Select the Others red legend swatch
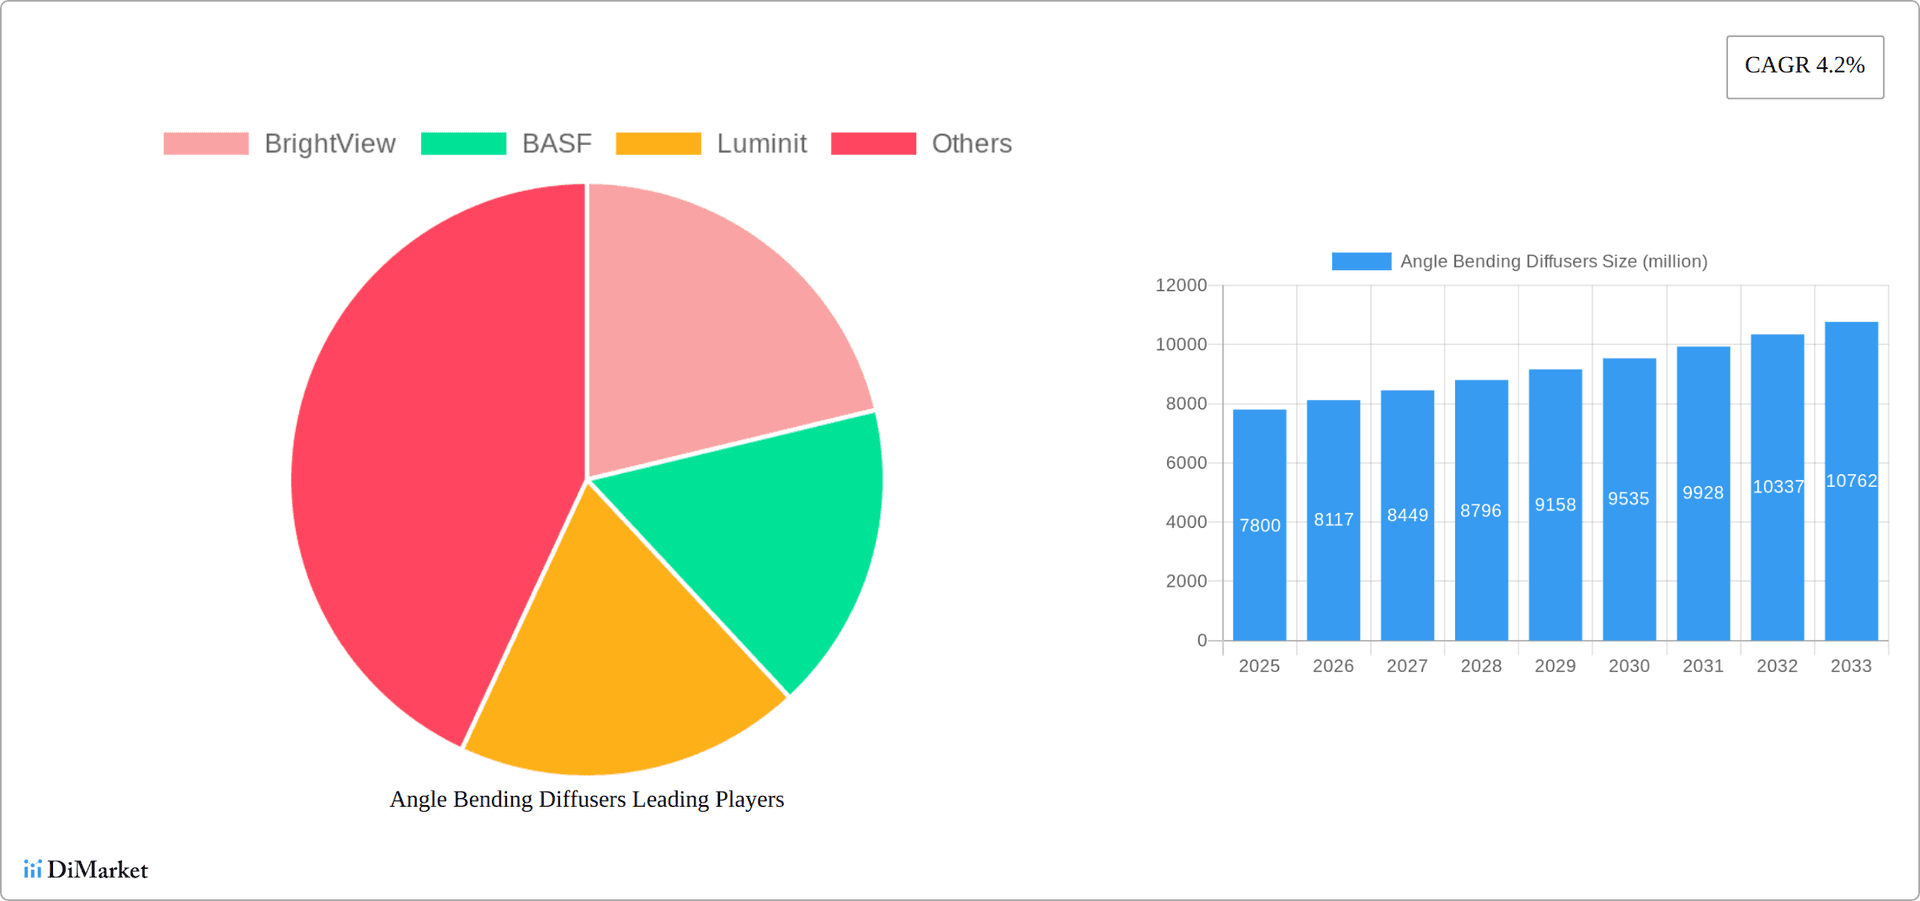The width and height of the screenshot is (1920, 901). tap(875, 143)
